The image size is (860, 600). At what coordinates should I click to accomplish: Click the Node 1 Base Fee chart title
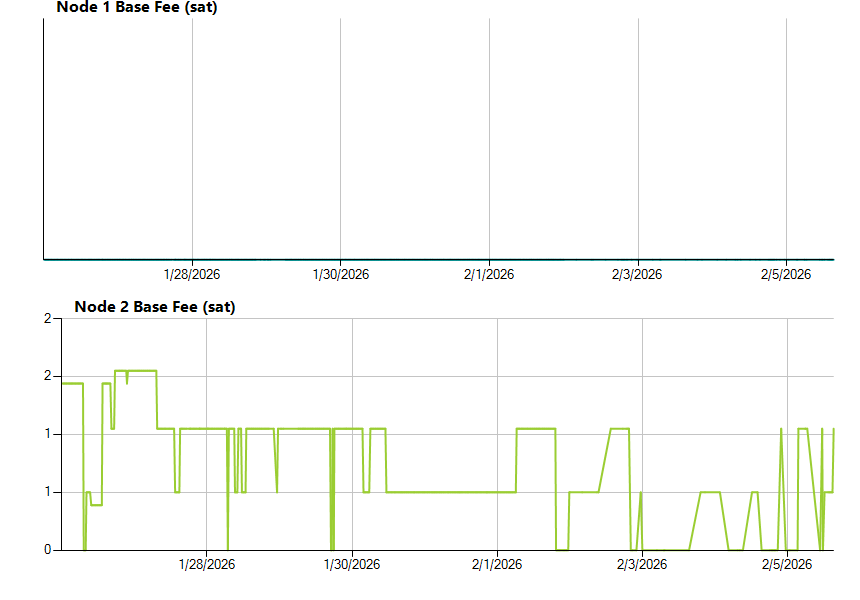137,8
